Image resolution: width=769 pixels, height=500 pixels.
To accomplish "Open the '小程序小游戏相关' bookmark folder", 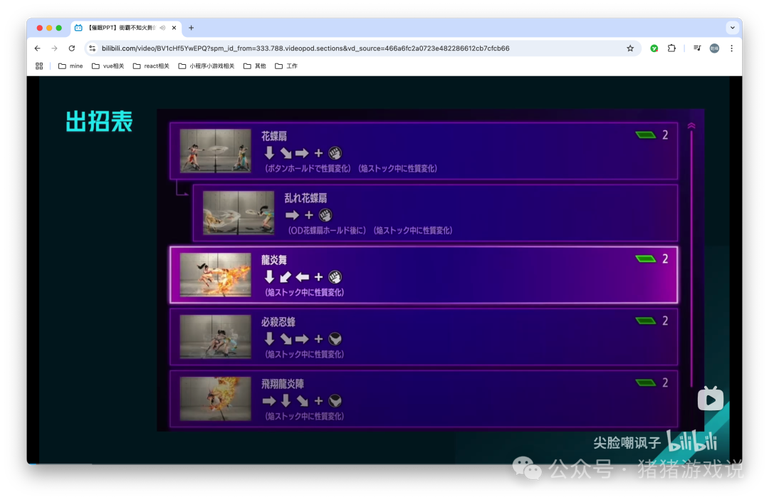I will pos(206,66).
